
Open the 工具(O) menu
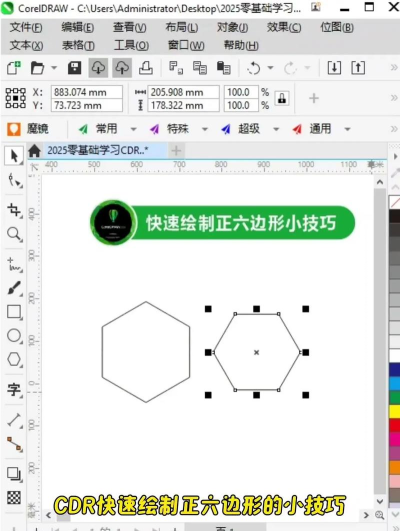click(x=131, y=45)
